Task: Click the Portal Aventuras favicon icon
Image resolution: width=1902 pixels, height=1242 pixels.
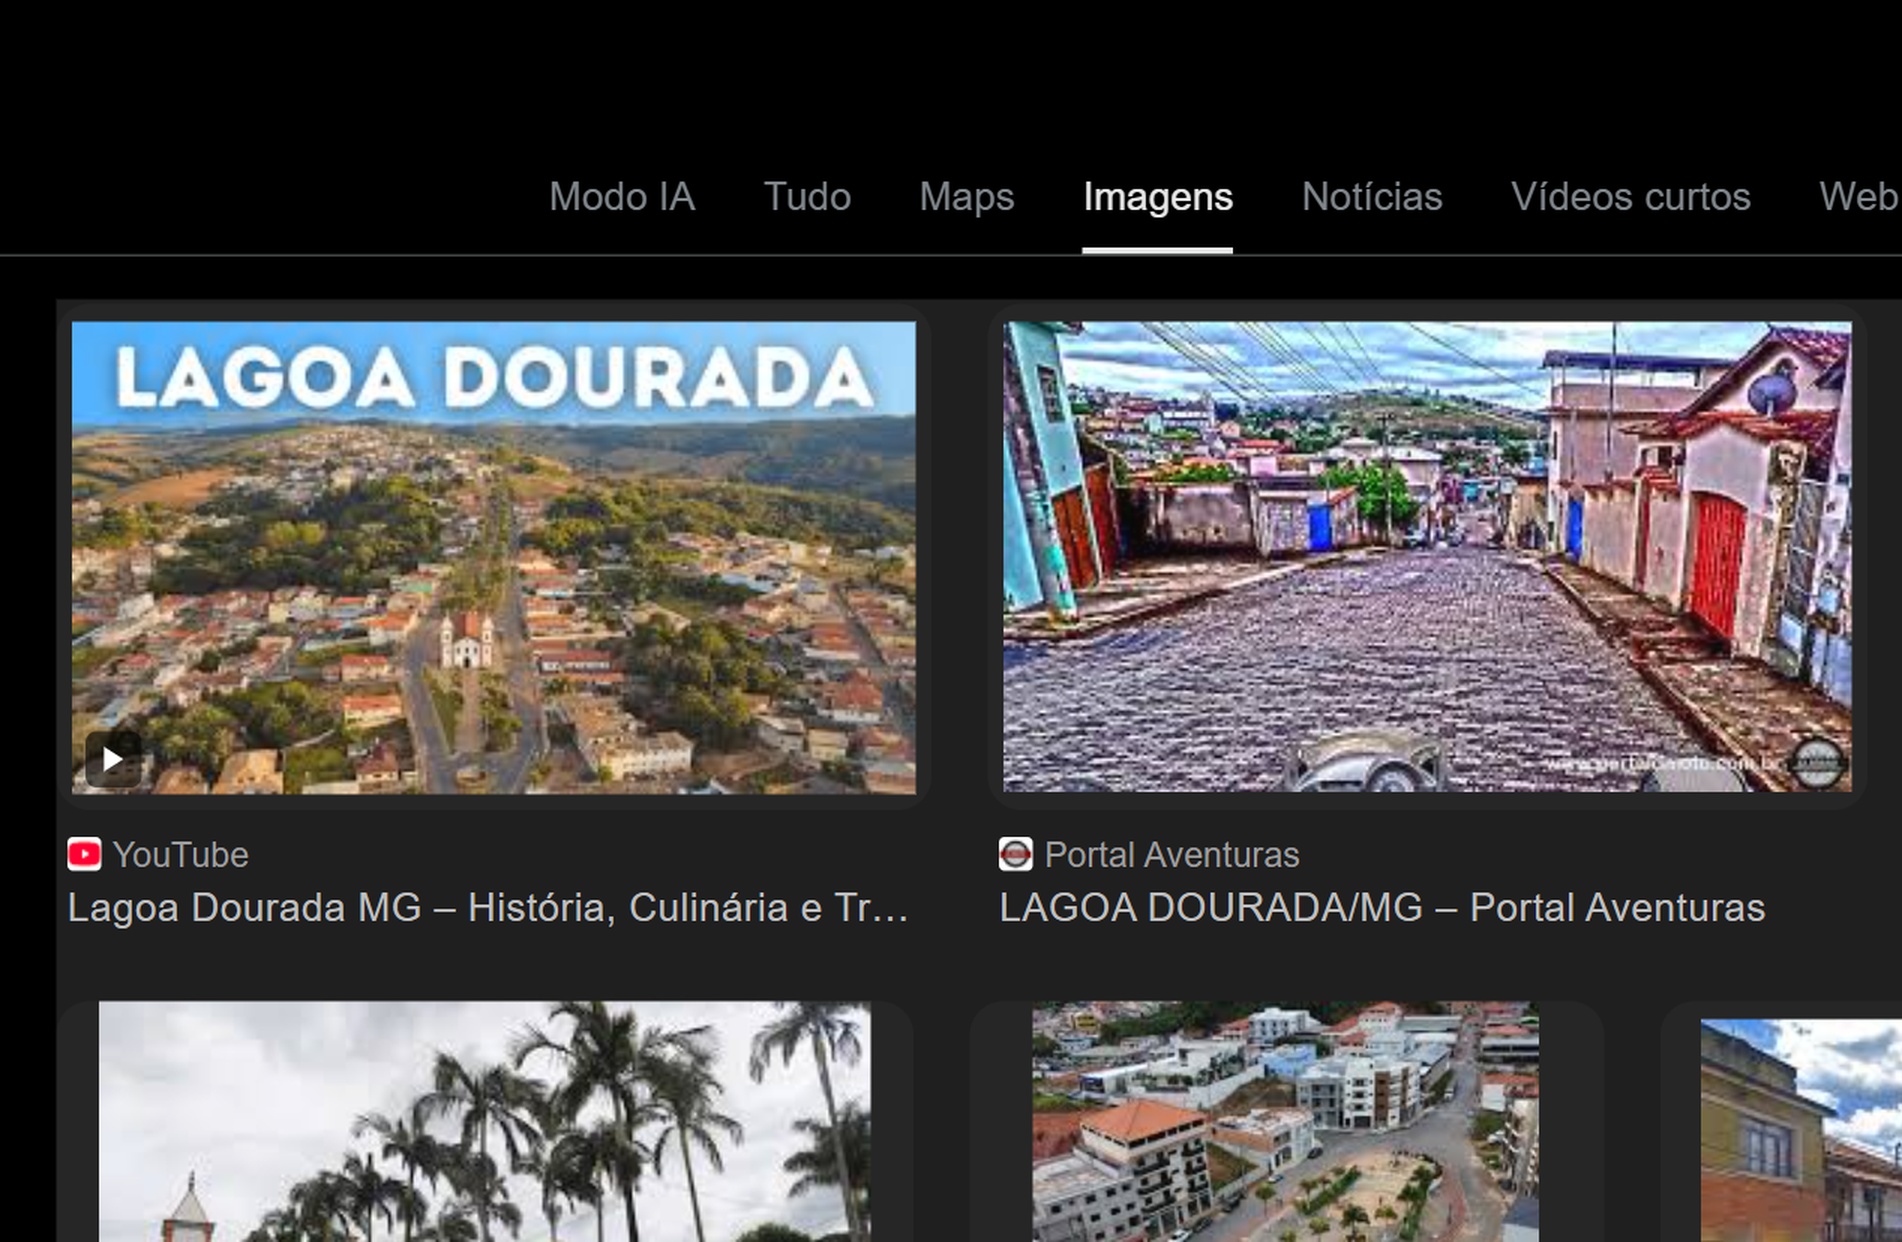Action: tap(1015, 855)
